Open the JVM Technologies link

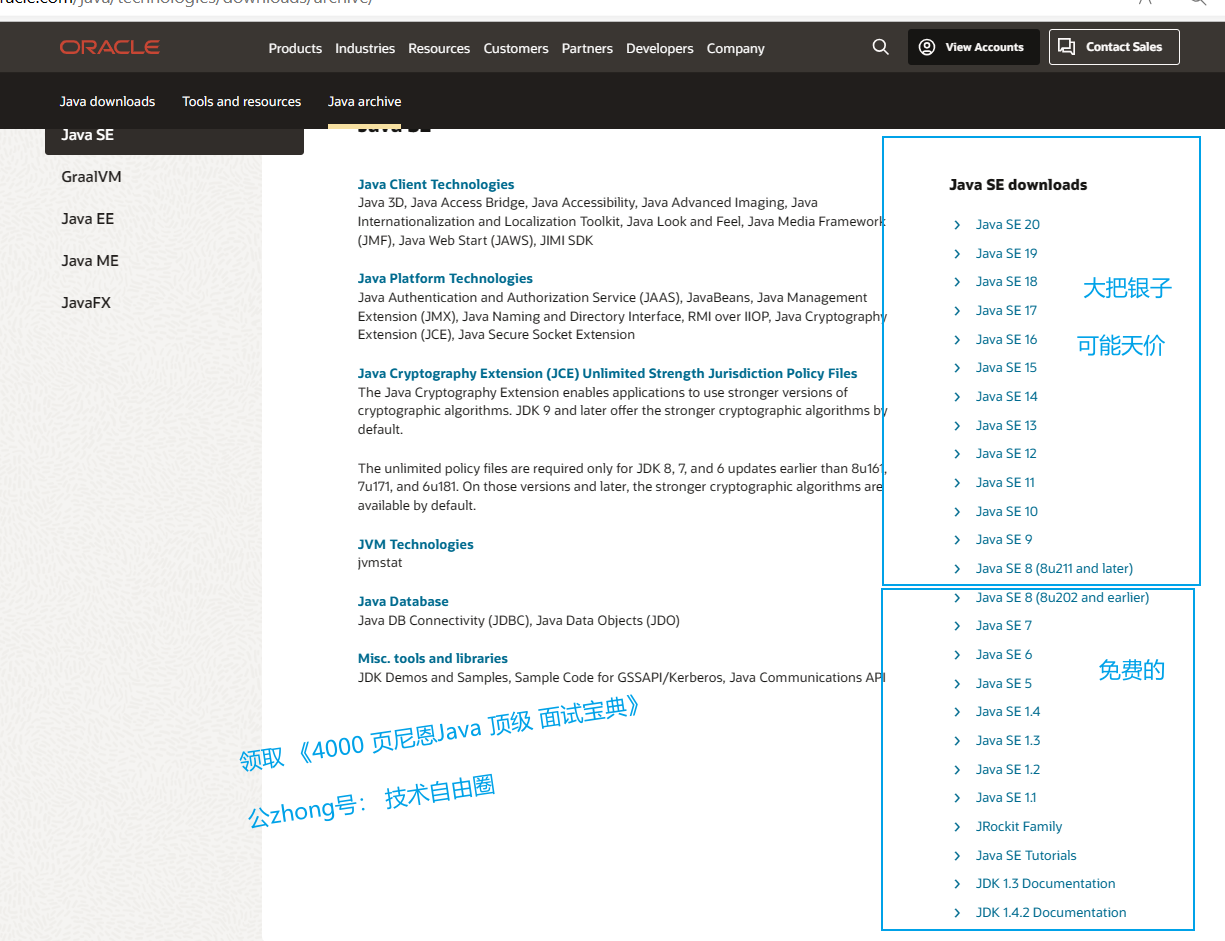[x=415, y=544]
